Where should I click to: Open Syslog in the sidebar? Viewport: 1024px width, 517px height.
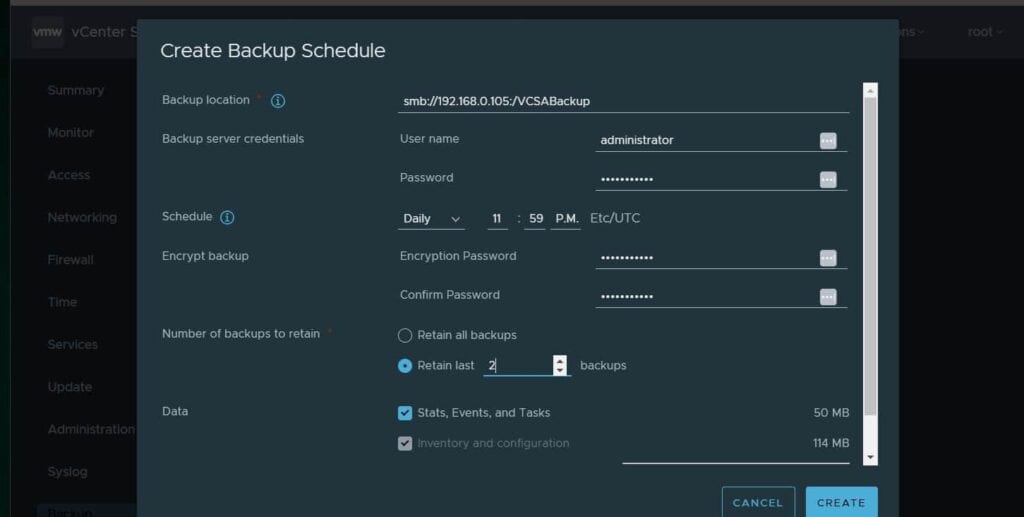(x=67, y=472)
